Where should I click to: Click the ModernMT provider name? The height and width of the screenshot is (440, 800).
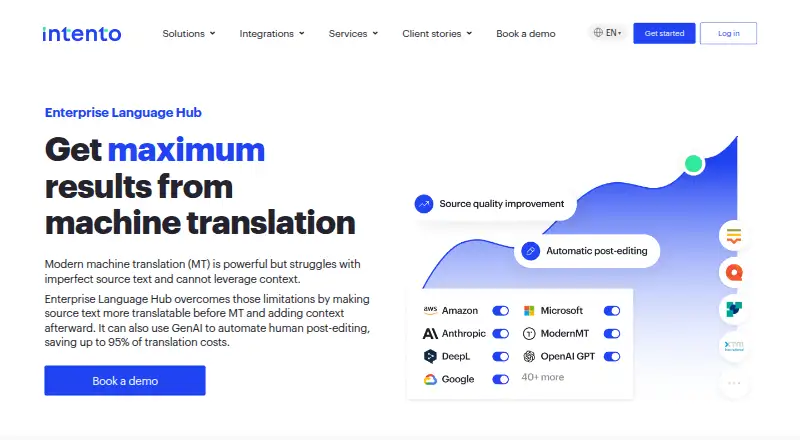[x=564, y=333]
